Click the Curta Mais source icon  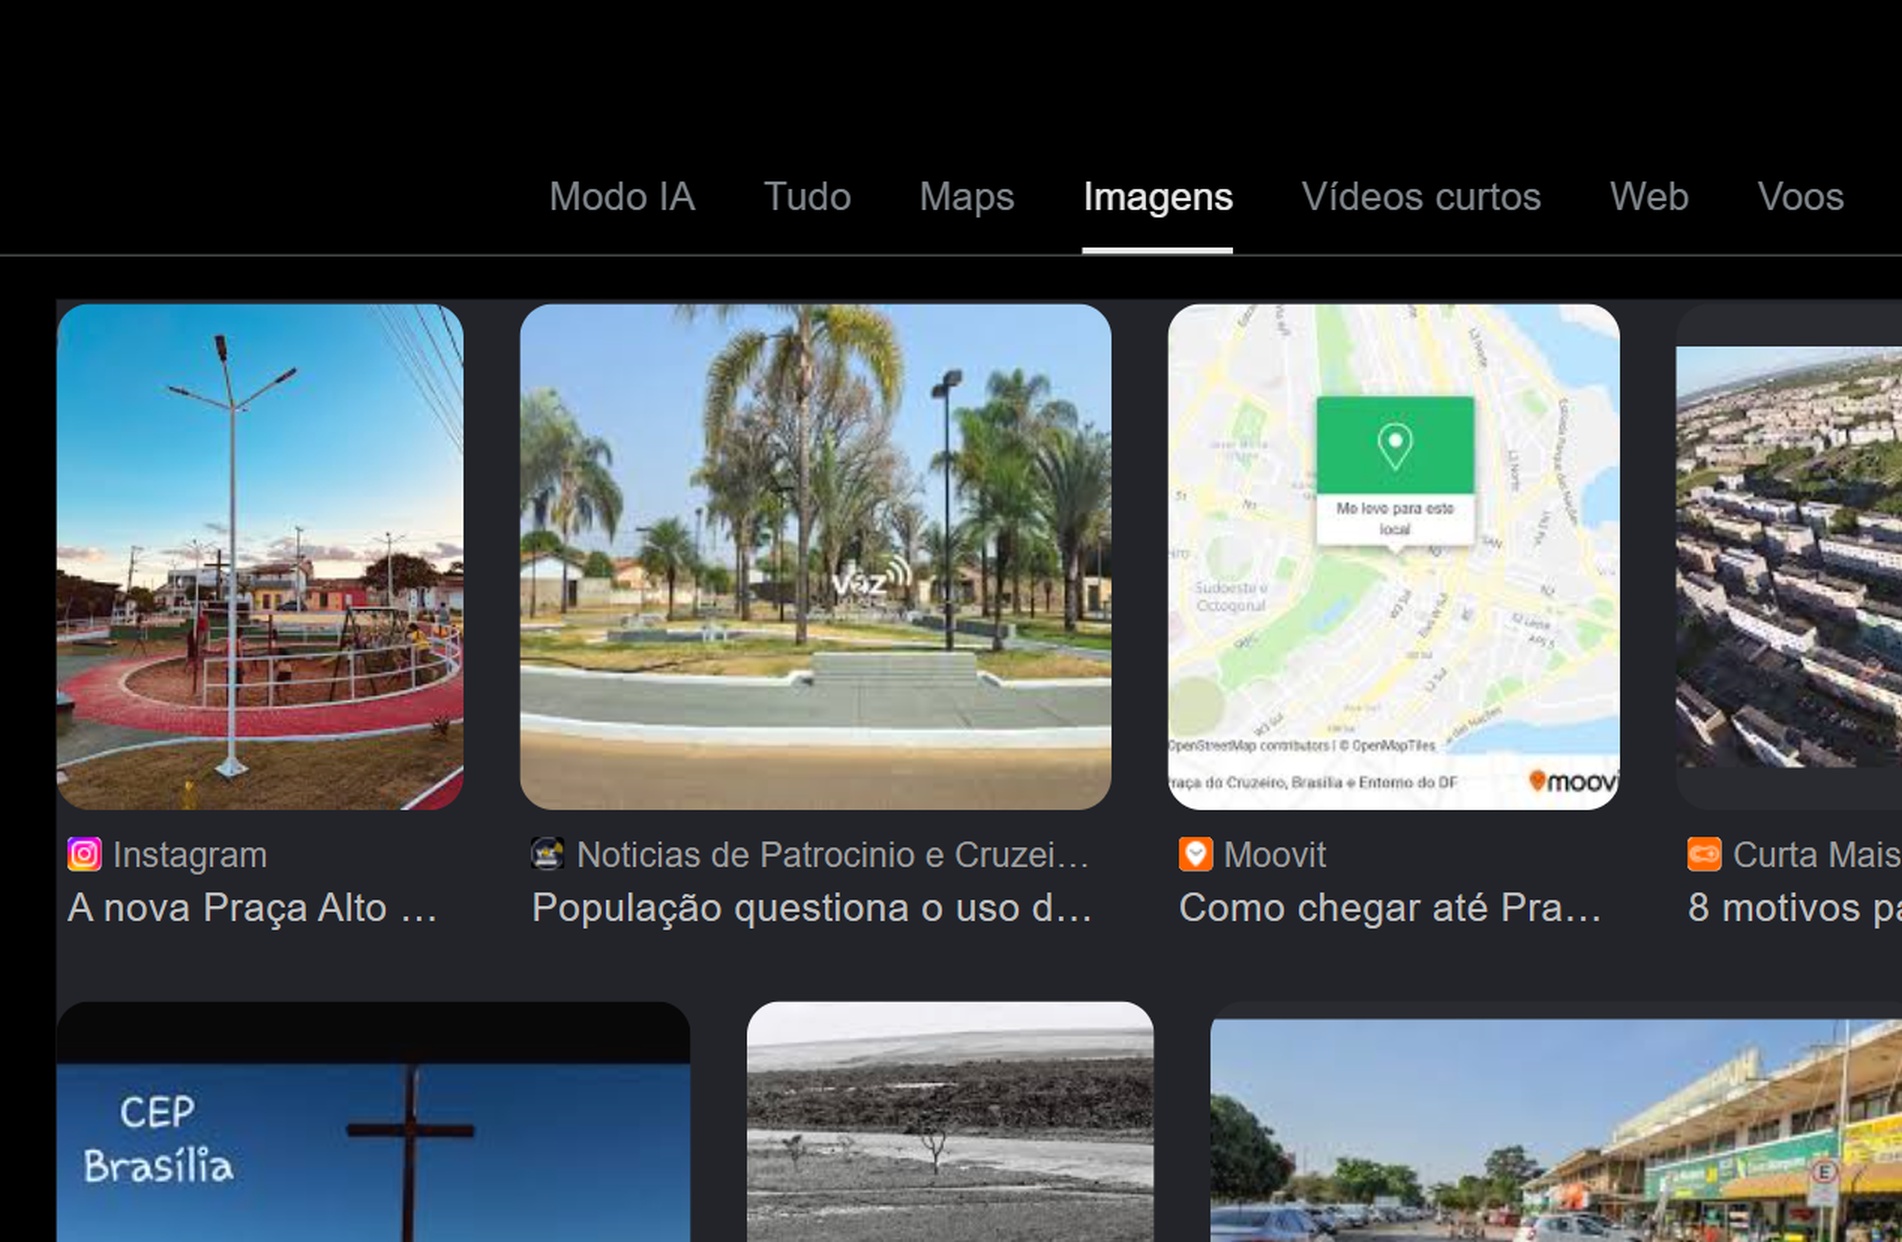[x=1704, y=855]
